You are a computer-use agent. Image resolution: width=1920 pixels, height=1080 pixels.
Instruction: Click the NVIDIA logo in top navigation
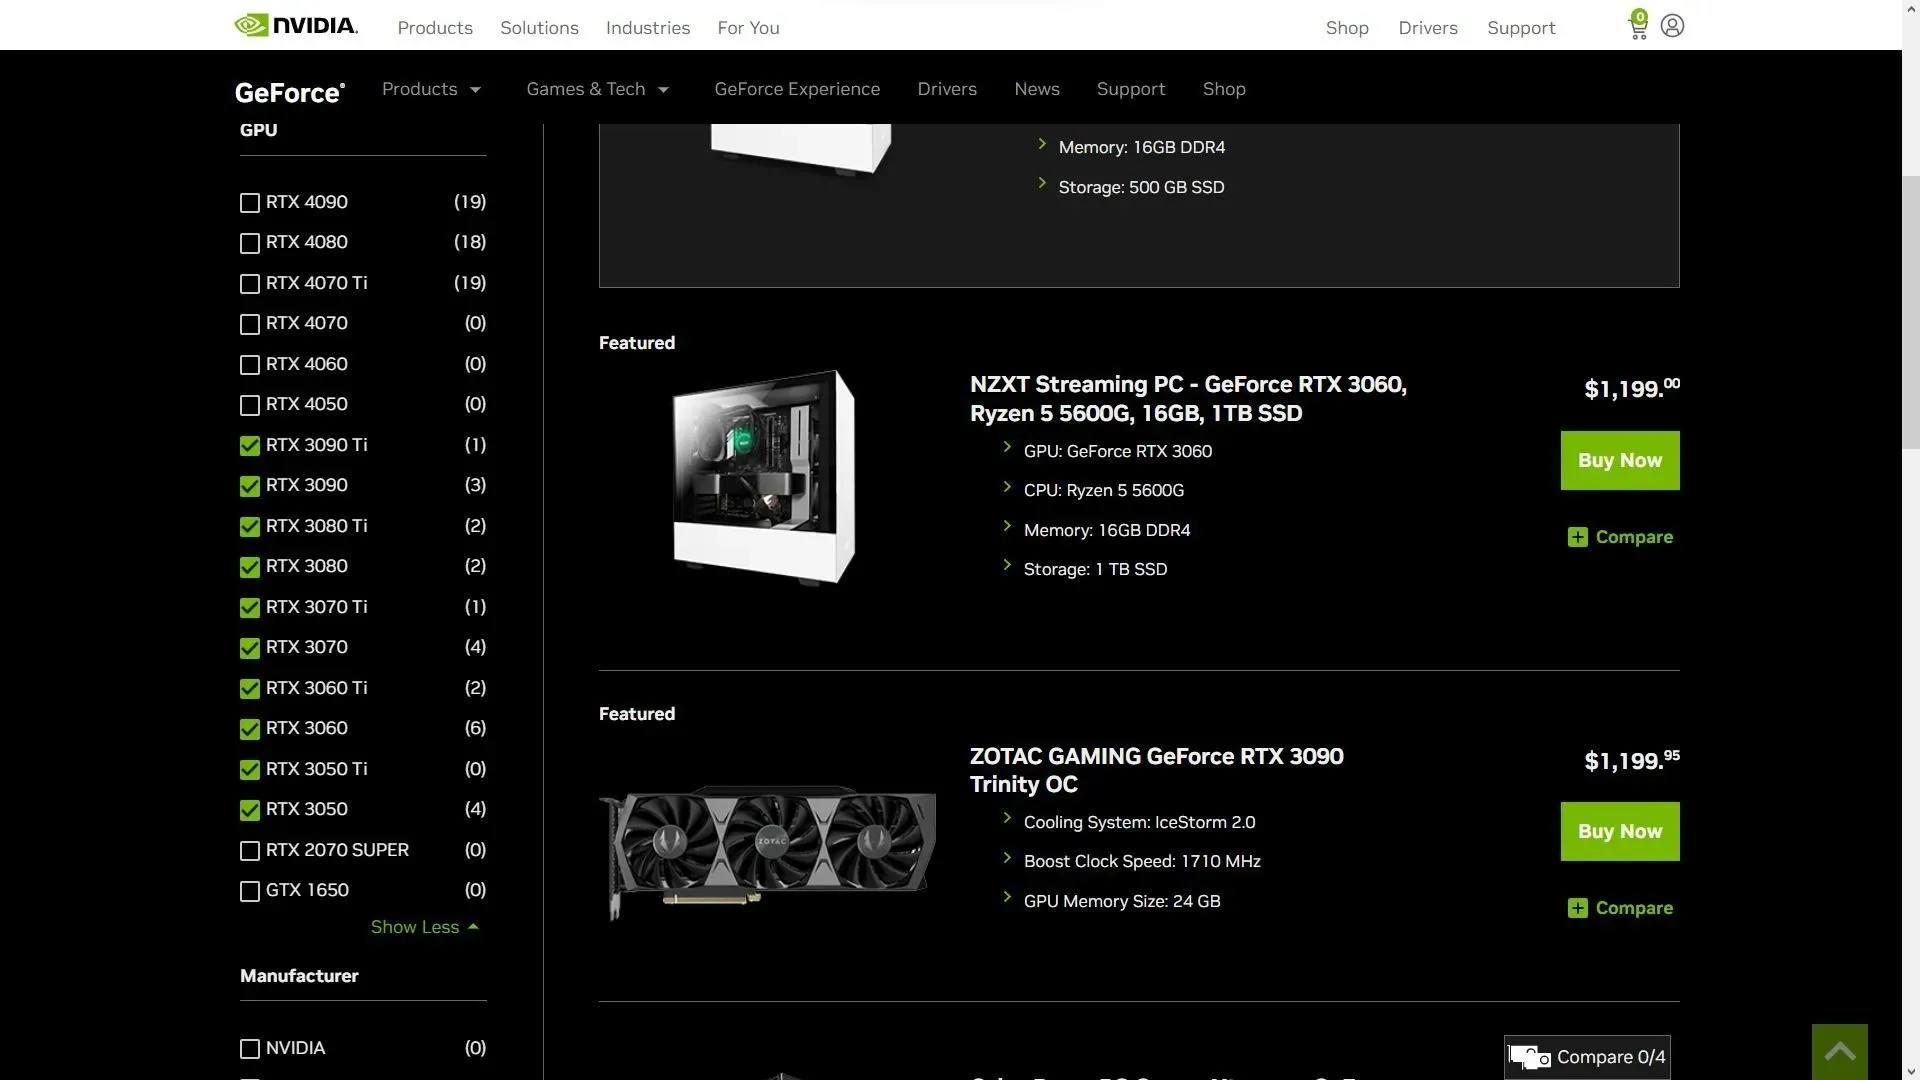pos(295,25)
